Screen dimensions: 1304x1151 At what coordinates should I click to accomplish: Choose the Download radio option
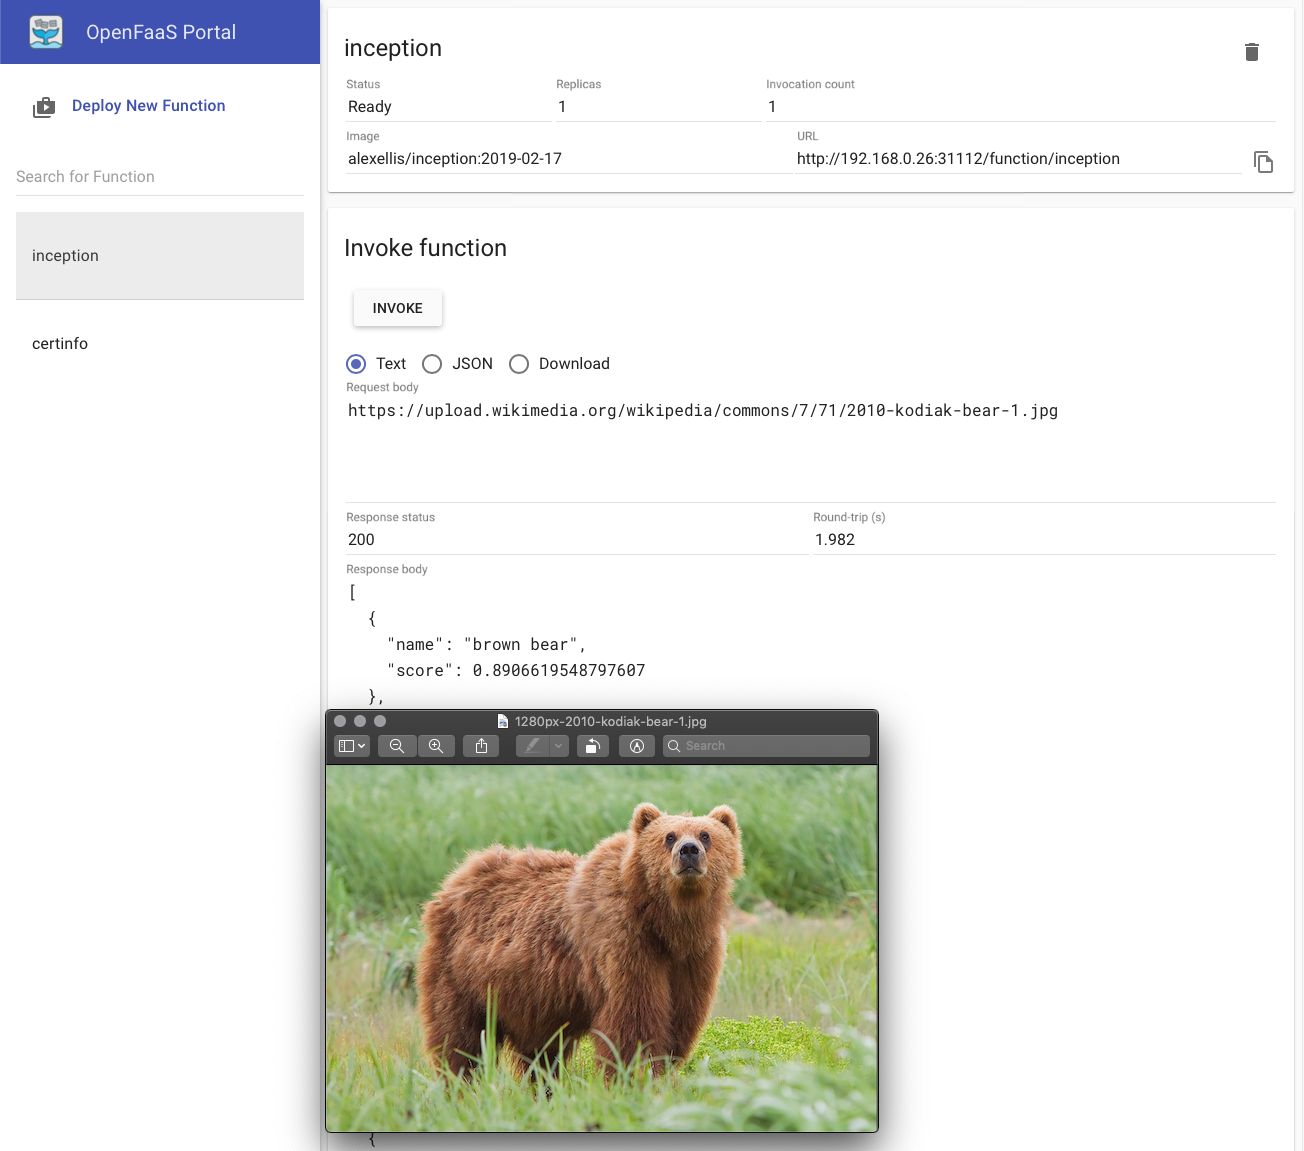pyautogui.click(x=519, y=364)
